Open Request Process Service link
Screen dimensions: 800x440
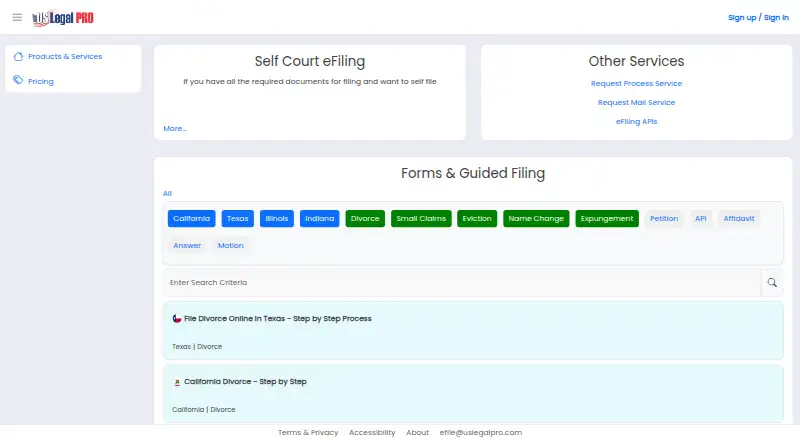click(636, 83)
